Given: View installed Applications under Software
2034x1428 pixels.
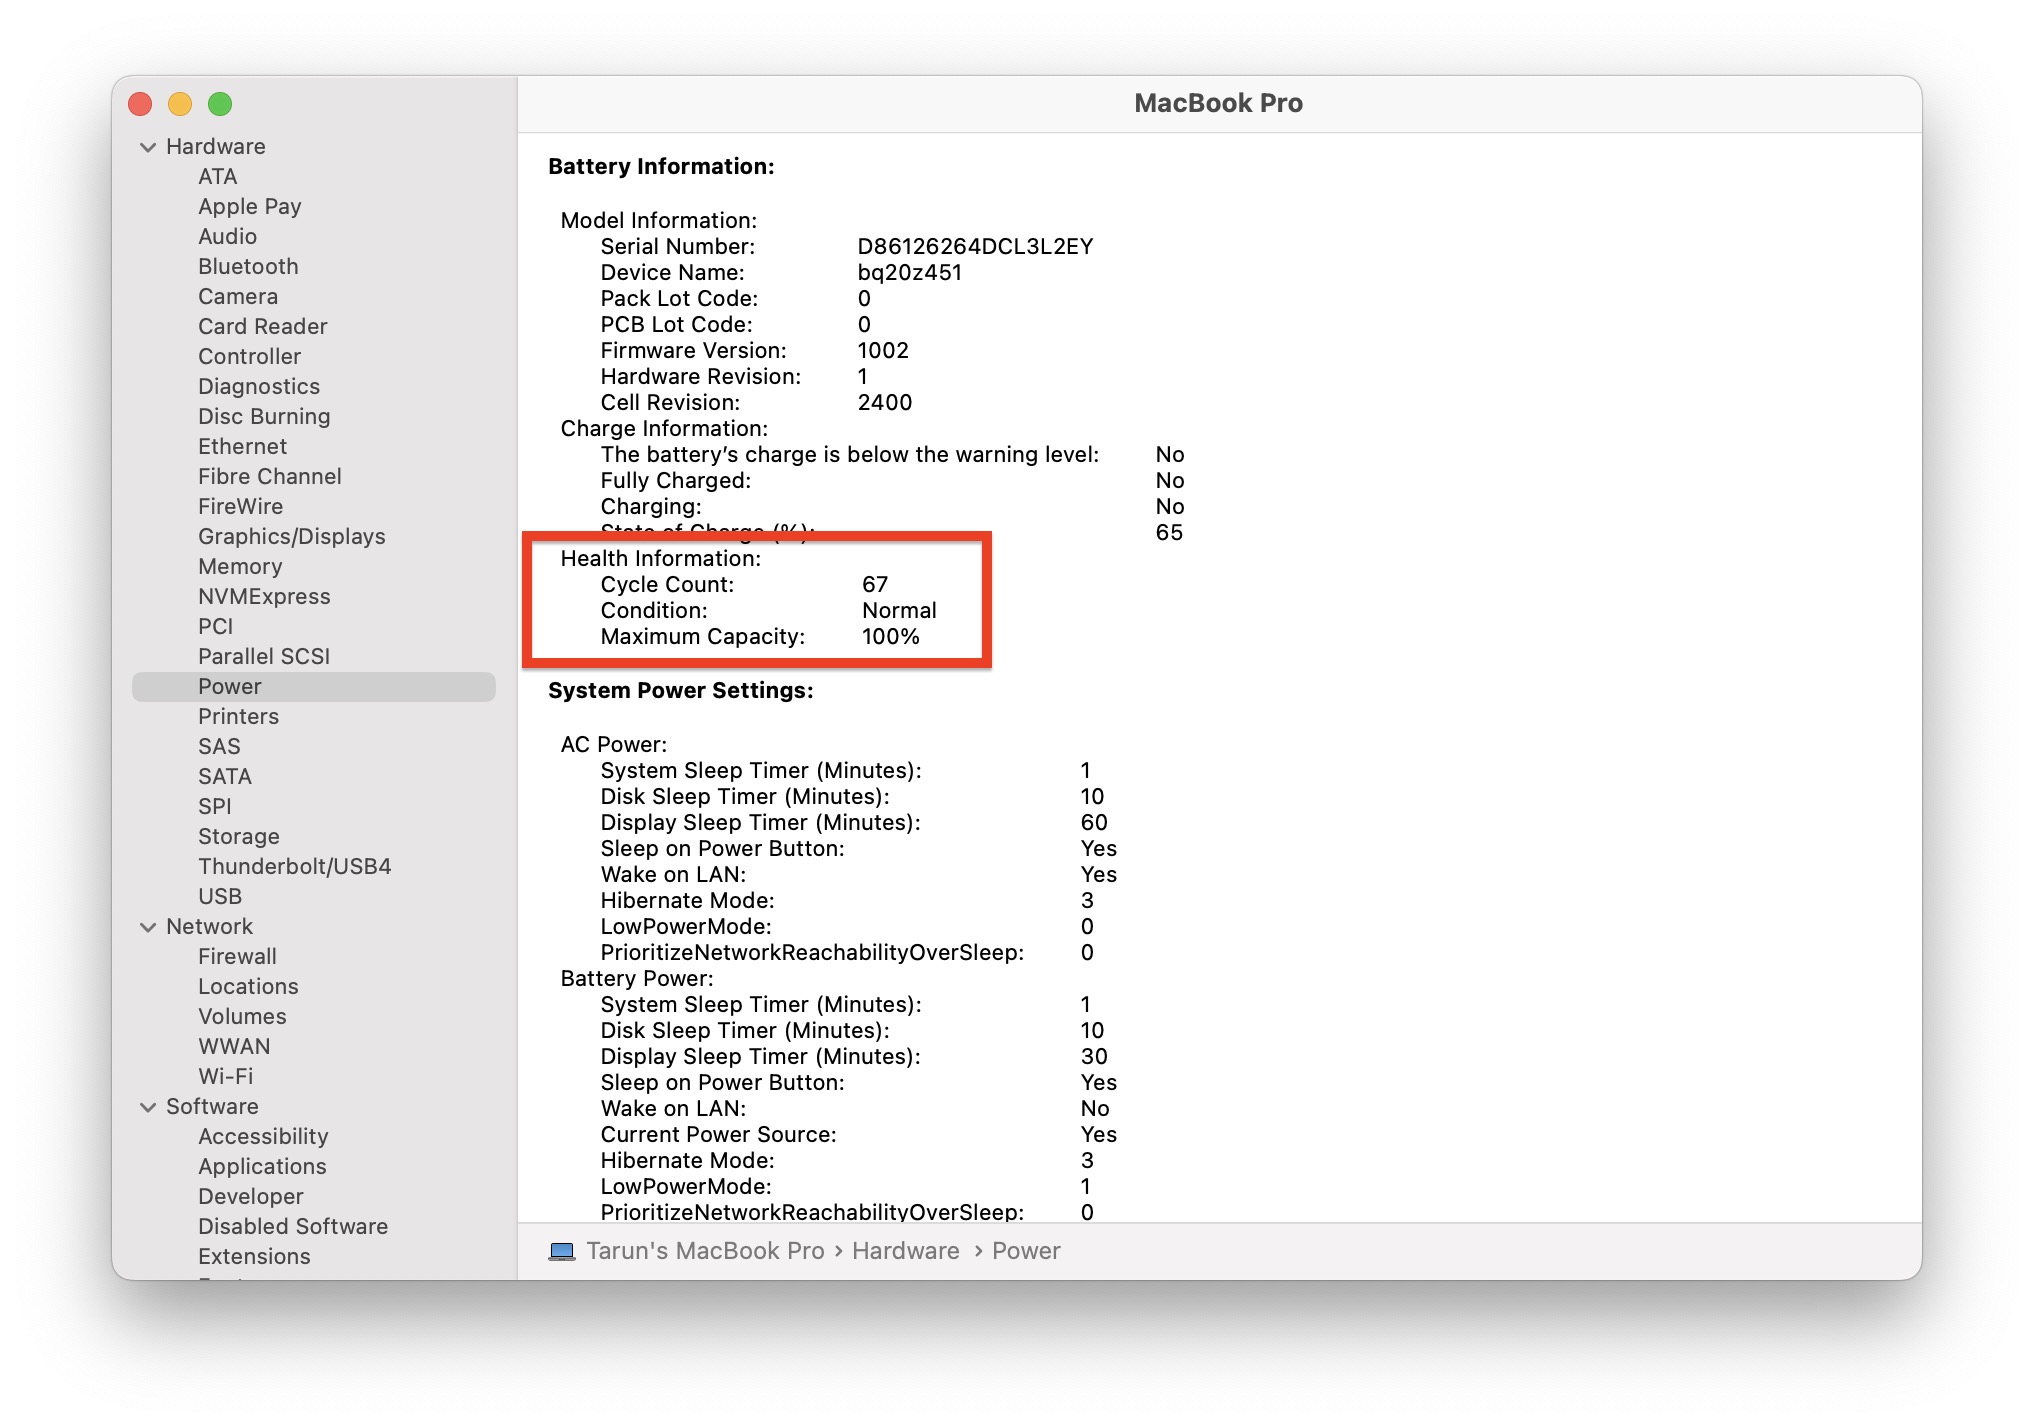Looking at the screenshot, I should pos(262,1166).
